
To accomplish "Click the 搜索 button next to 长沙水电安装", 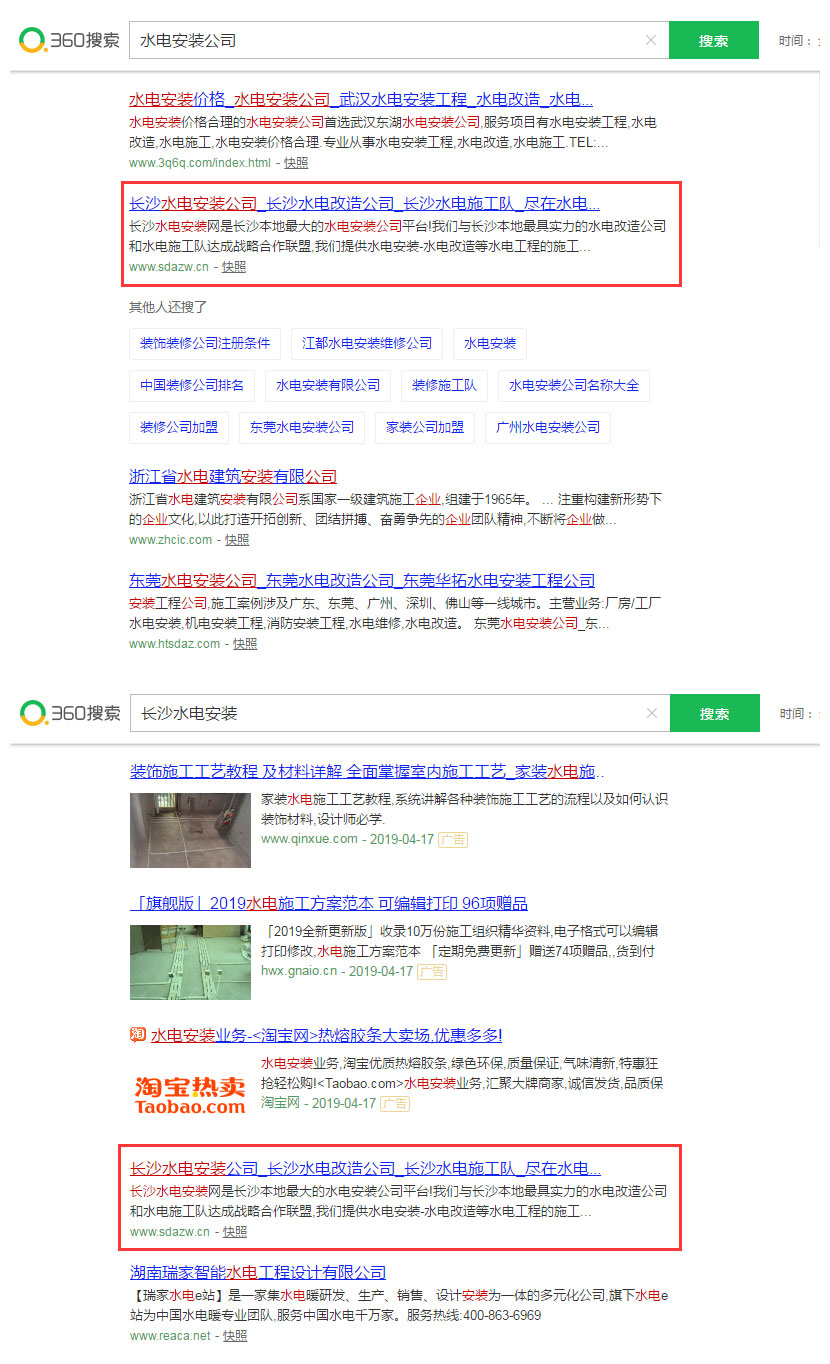I will pos(714,712).
